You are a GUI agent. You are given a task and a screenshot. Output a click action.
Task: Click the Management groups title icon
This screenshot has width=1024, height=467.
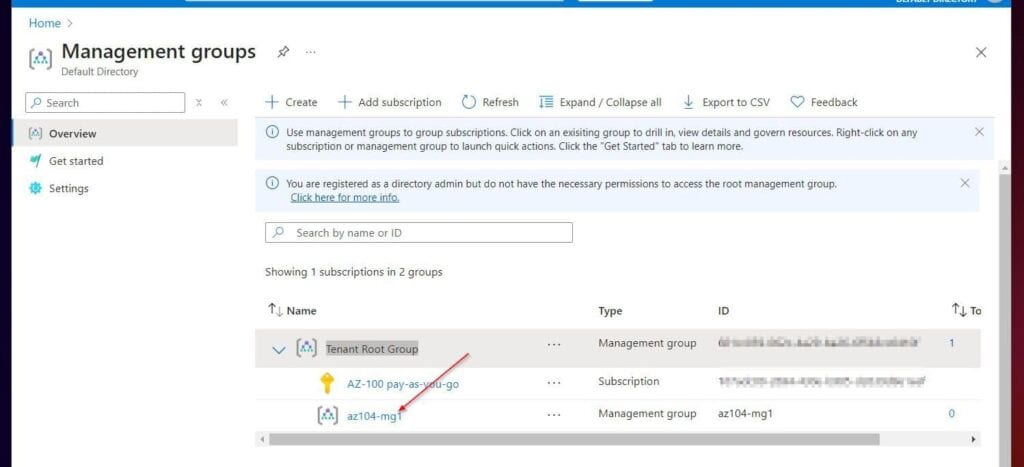(x=40, y=57)
